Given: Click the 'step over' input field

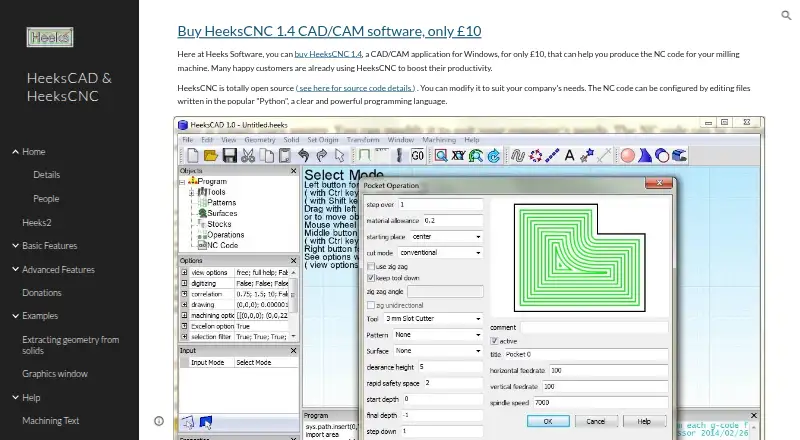Looking at the screenshot, I should pos(440,205).
